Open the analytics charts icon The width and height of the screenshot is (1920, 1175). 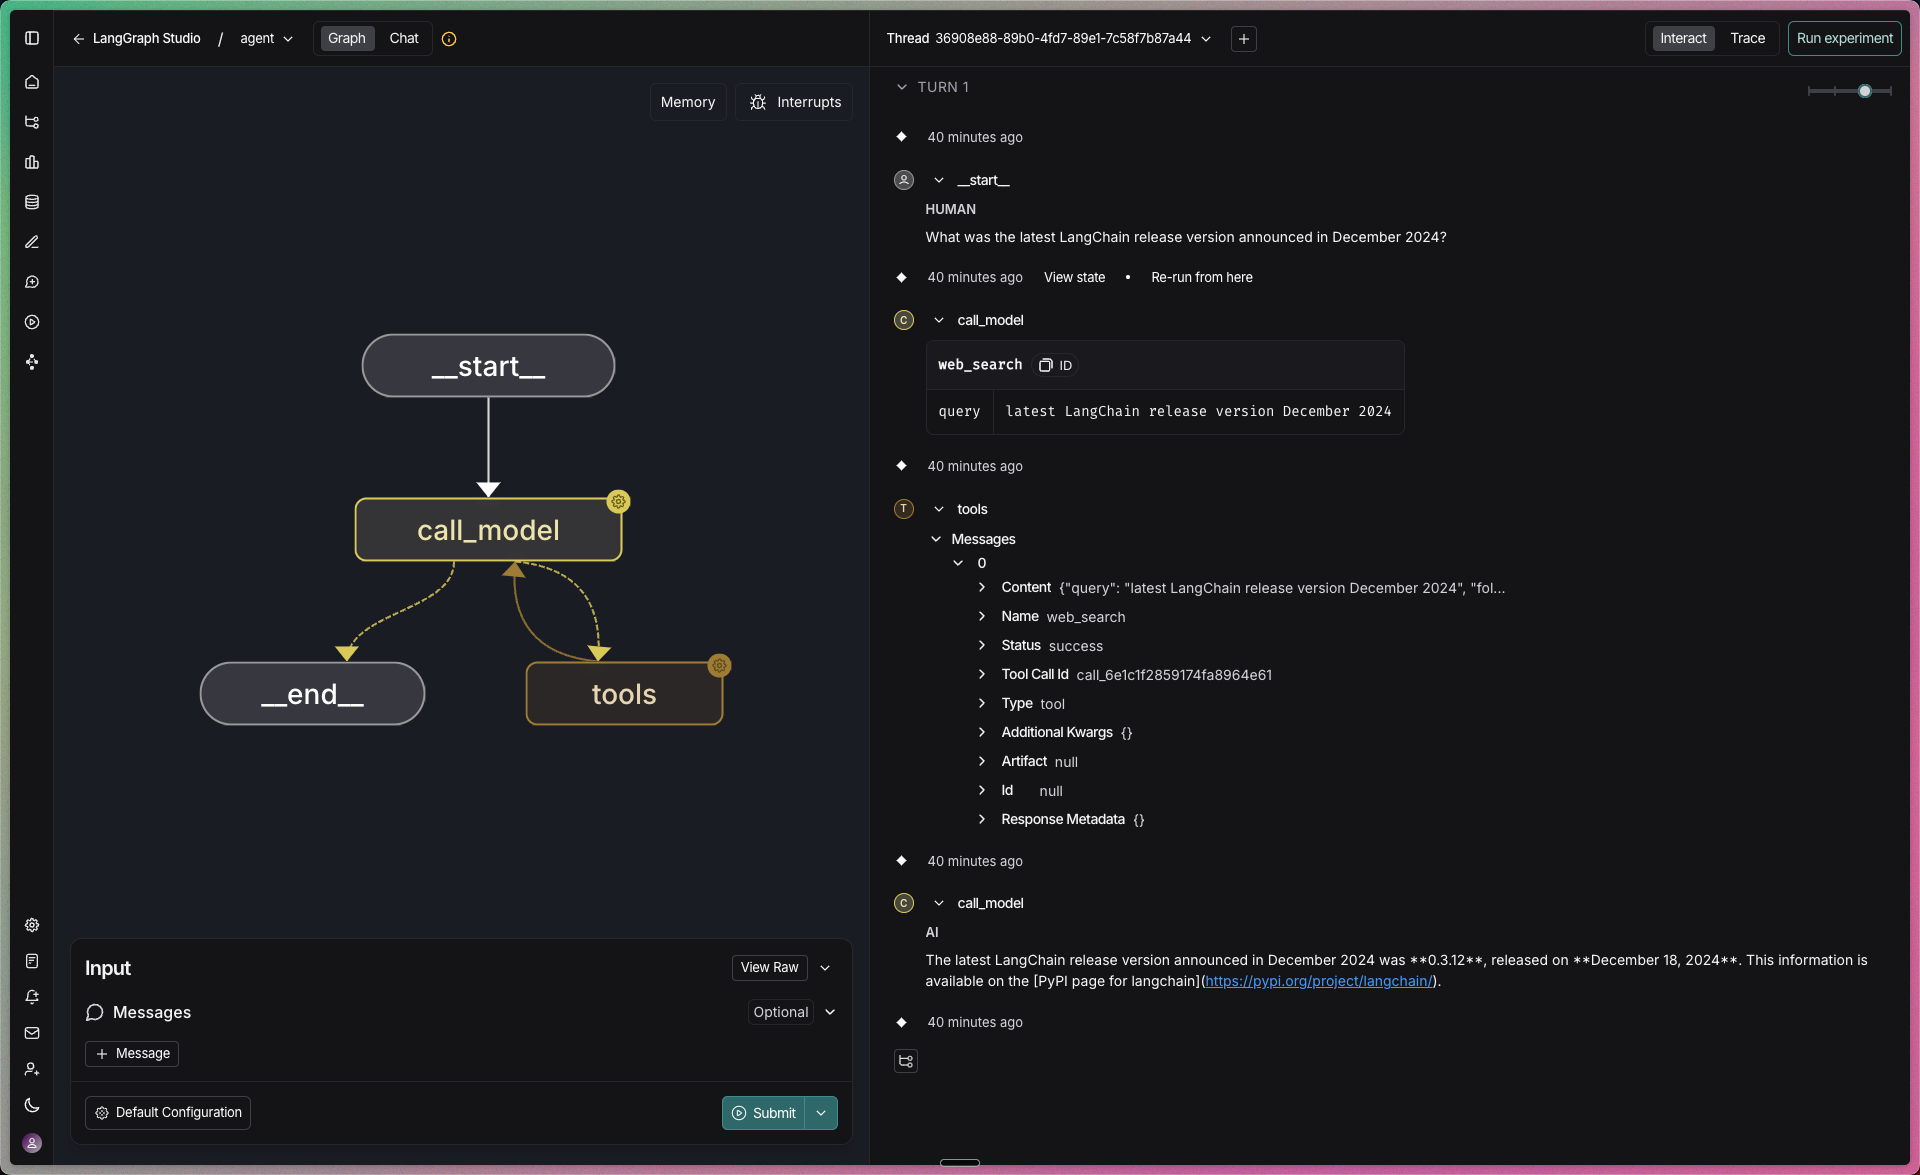(x=32, y=162)
